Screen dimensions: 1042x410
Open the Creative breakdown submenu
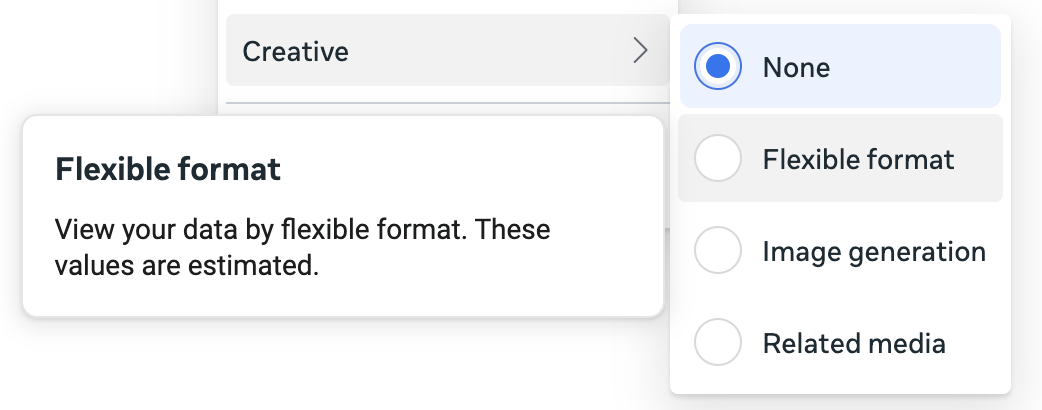click(447, 51)
